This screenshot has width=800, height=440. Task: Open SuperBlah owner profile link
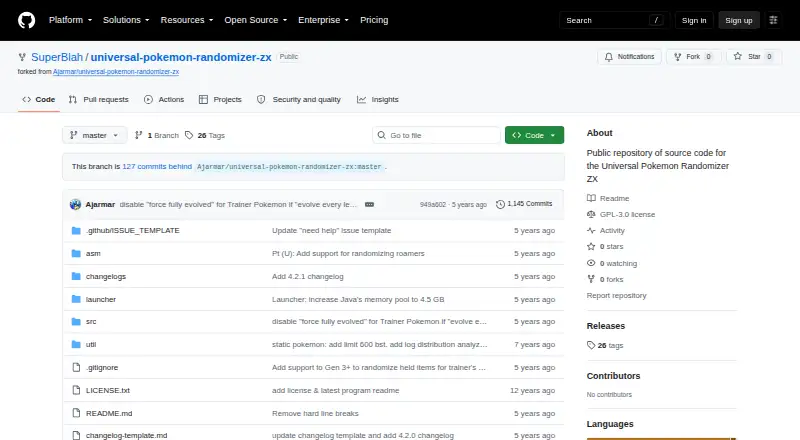(x=57, y=57)
